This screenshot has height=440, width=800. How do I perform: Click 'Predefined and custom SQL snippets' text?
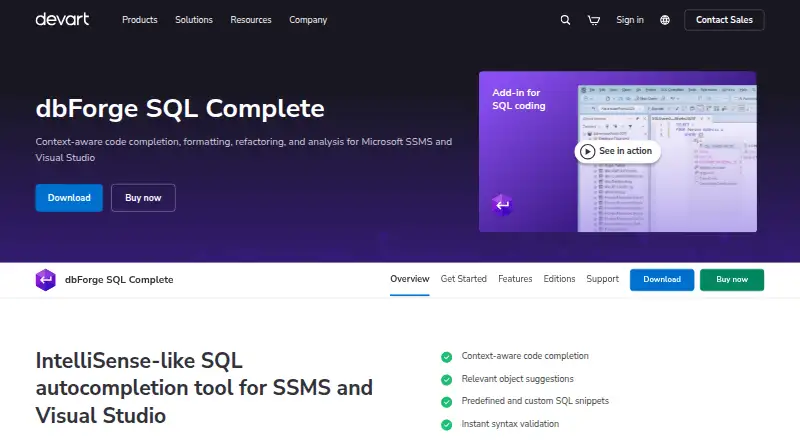coord(535,401)
